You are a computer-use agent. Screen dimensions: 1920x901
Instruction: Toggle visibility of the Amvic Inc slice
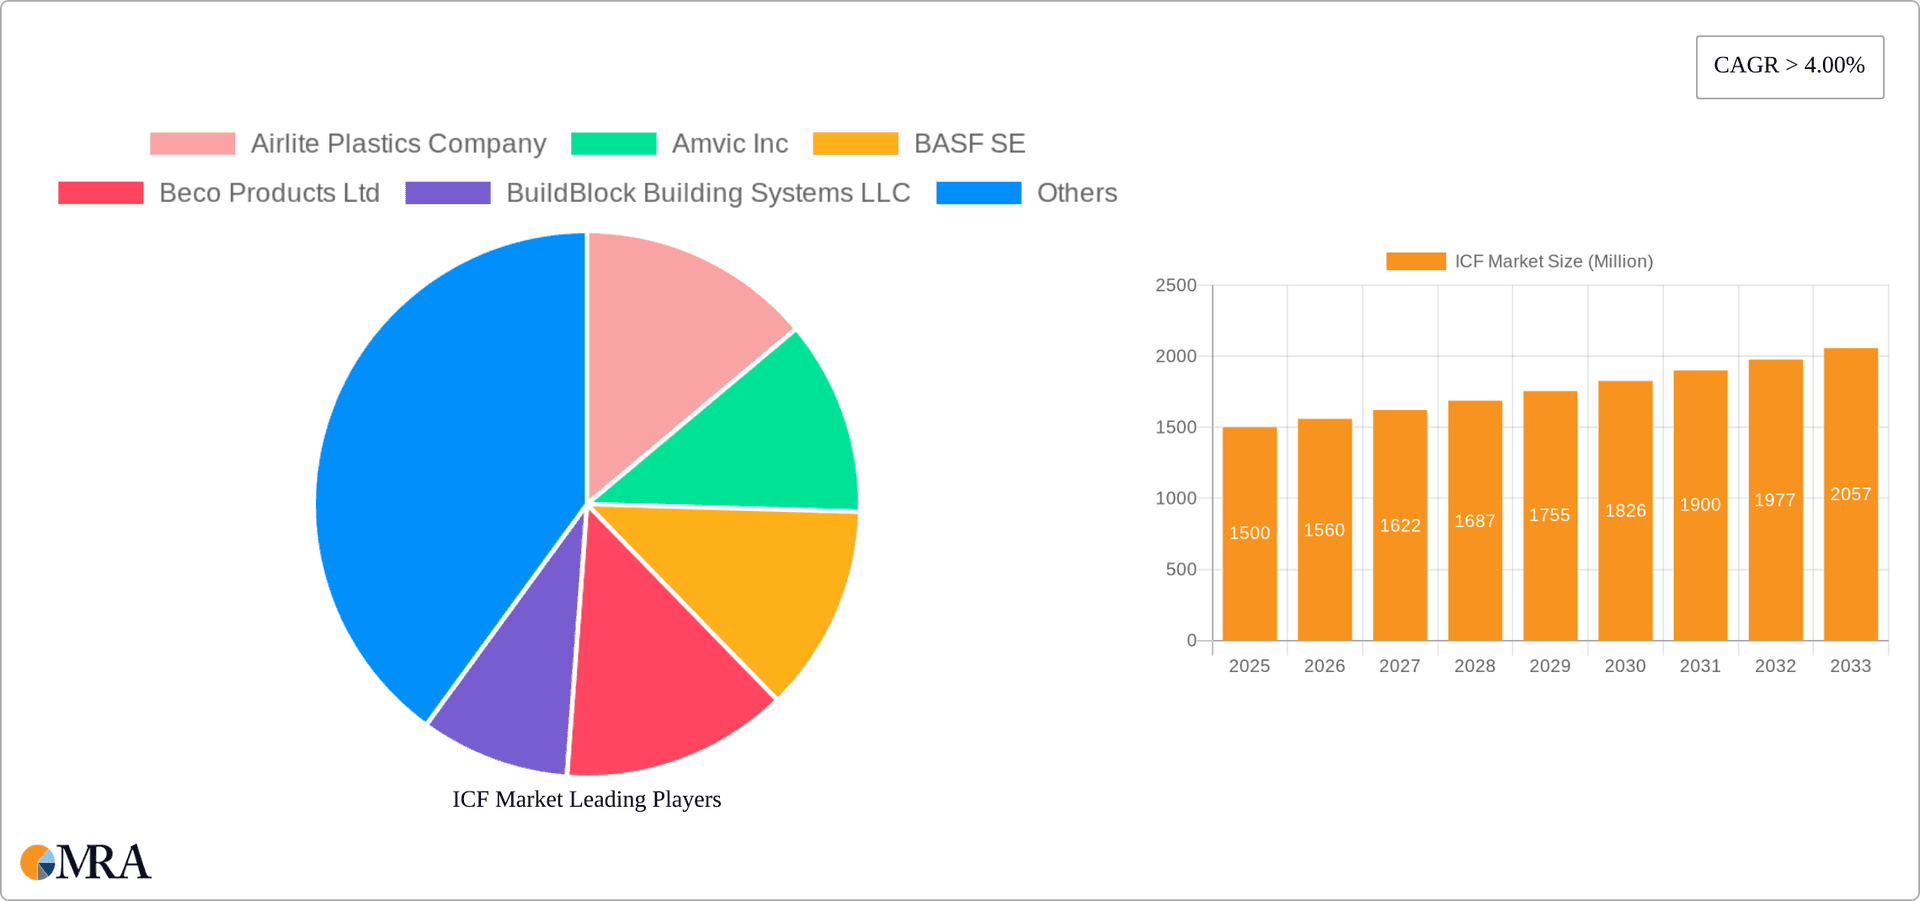click(x=612, y=143)
